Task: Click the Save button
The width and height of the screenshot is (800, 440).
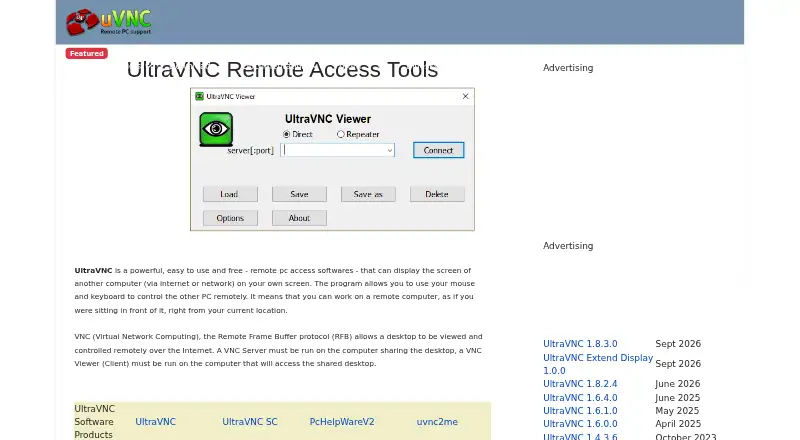Action: pyautogui.click(x=299, y=194)
